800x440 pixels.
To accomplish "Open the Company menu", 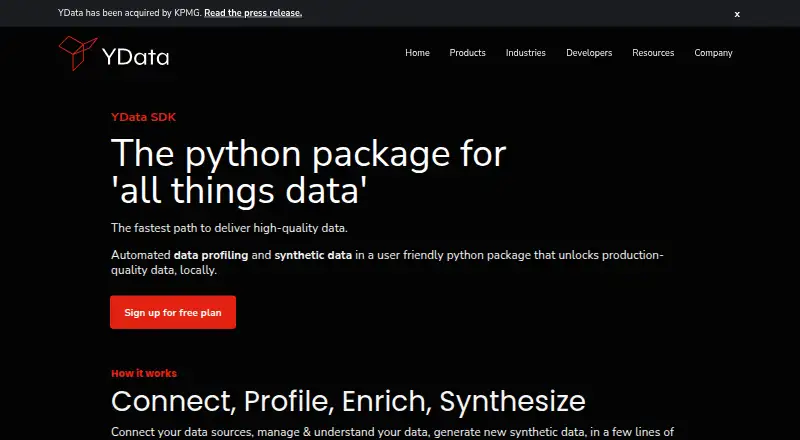I will [x=713, y=53].
